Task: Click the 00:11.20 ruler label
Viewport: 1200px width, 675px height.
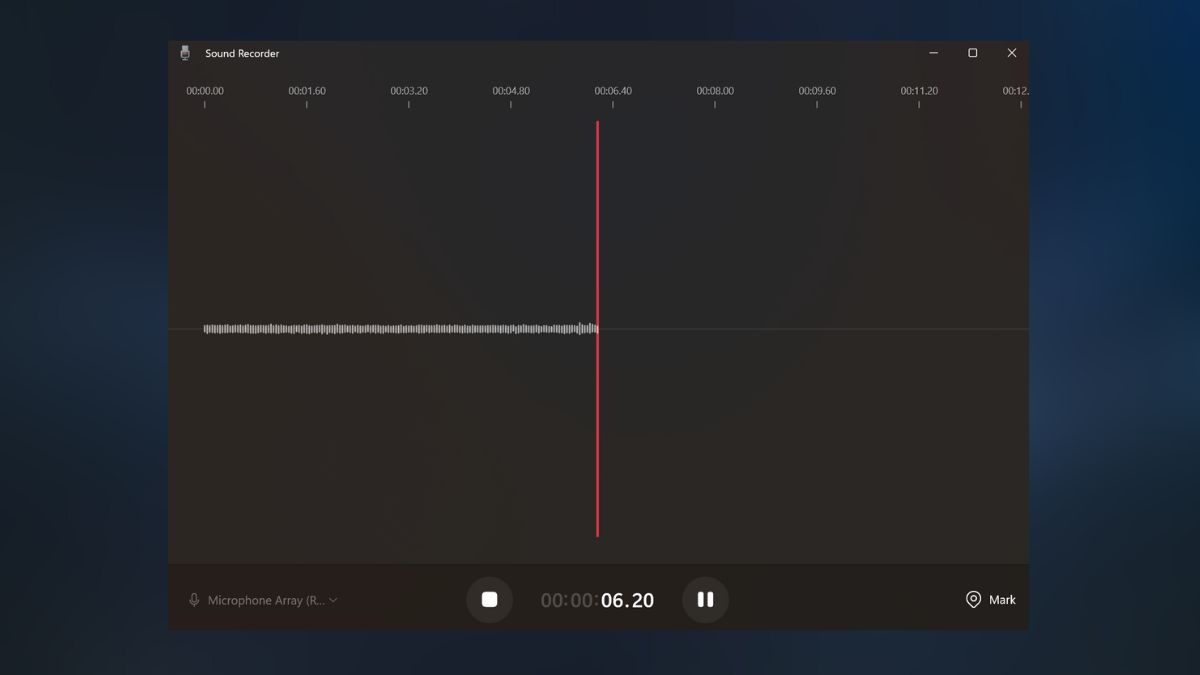Action: click(918, 90)
